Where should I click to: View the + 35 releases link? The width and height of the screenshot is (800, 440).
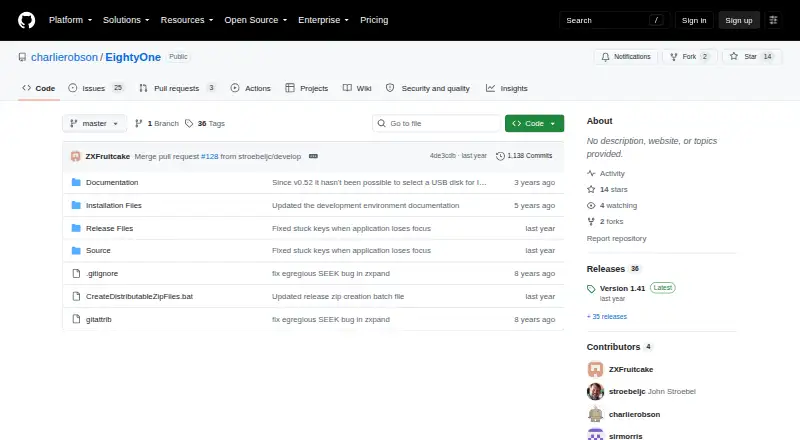pyautogui.click(x=607, y=316)
